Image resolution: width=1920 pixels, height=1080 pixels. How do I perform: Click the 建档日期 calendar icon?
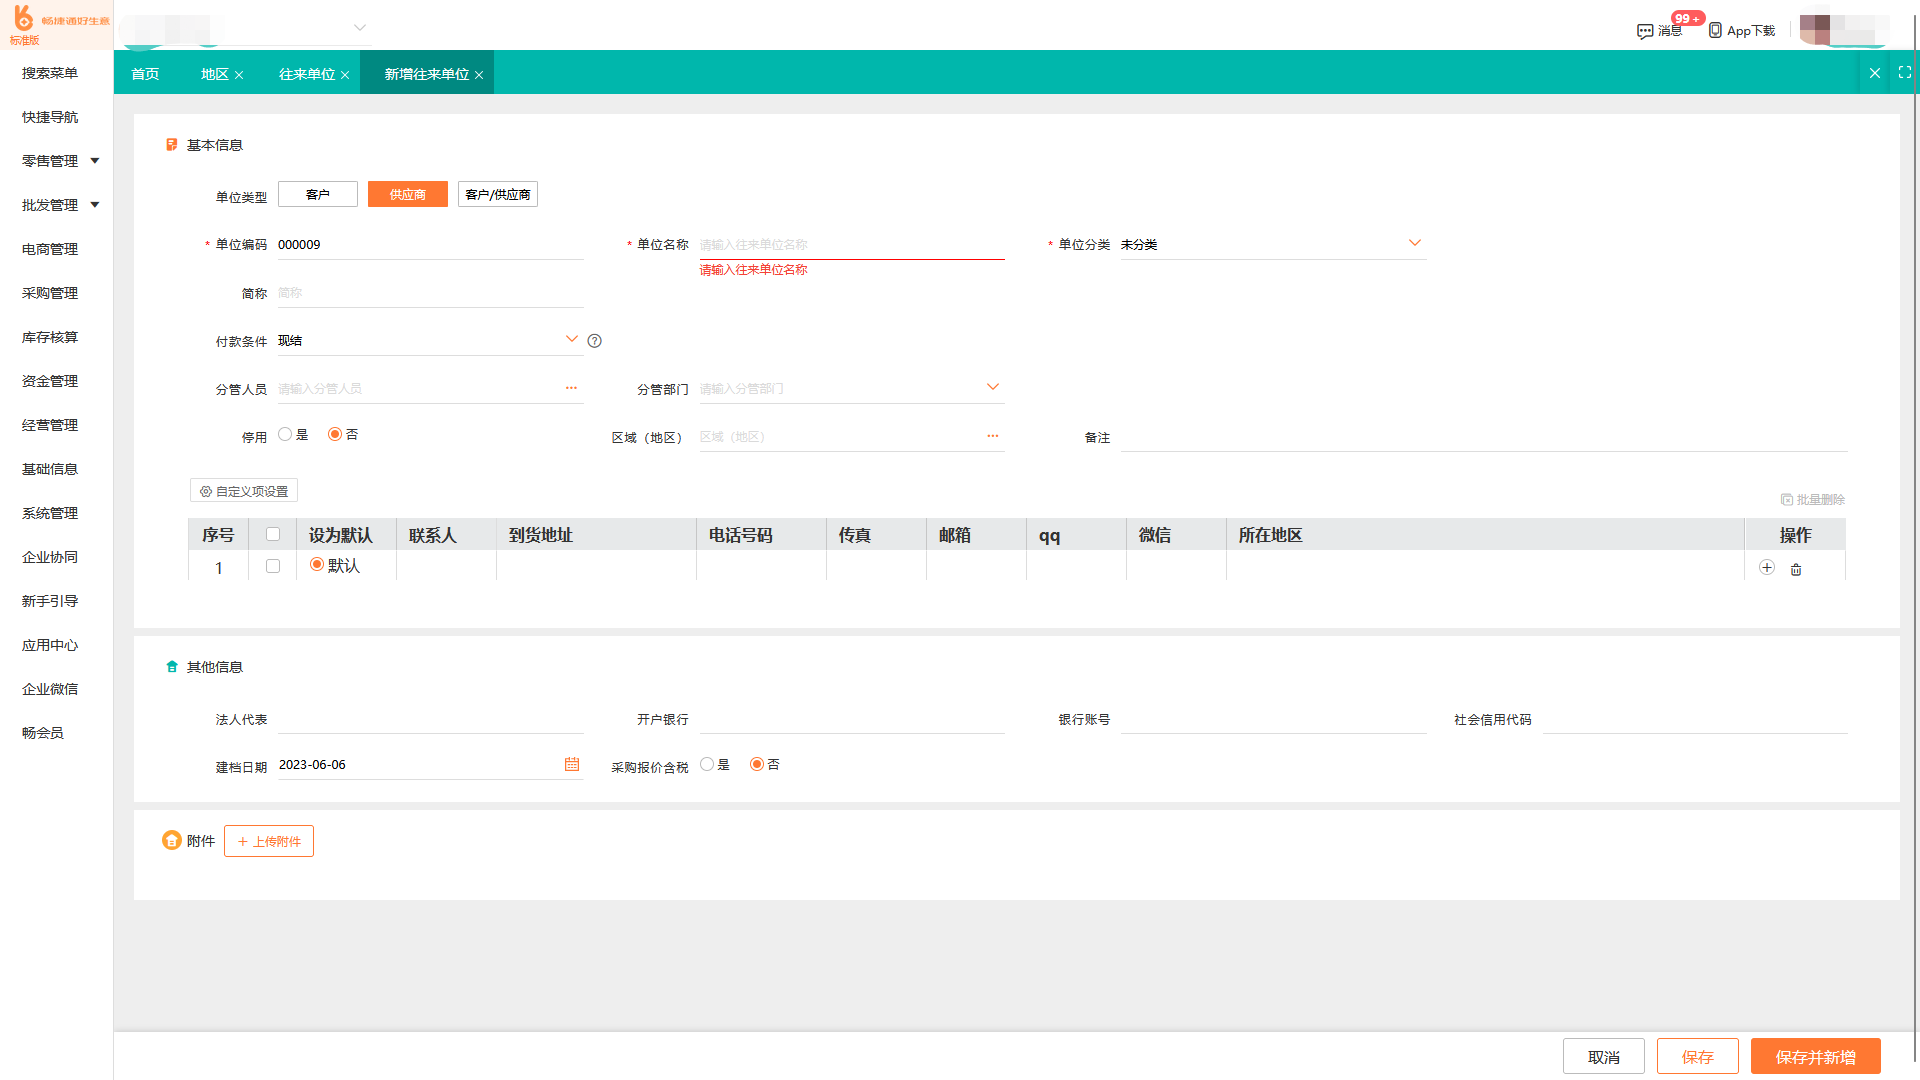pos(574,764)
